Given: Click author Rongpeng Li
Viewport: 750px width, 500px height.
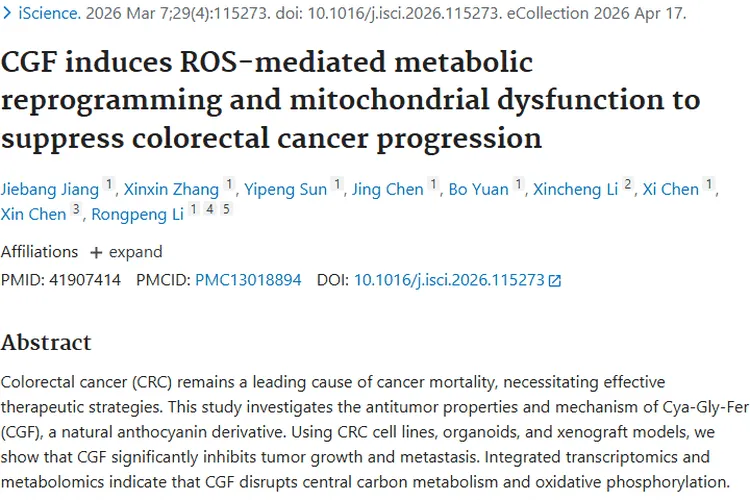Looking at the screenshot, I should pos(138,214).
